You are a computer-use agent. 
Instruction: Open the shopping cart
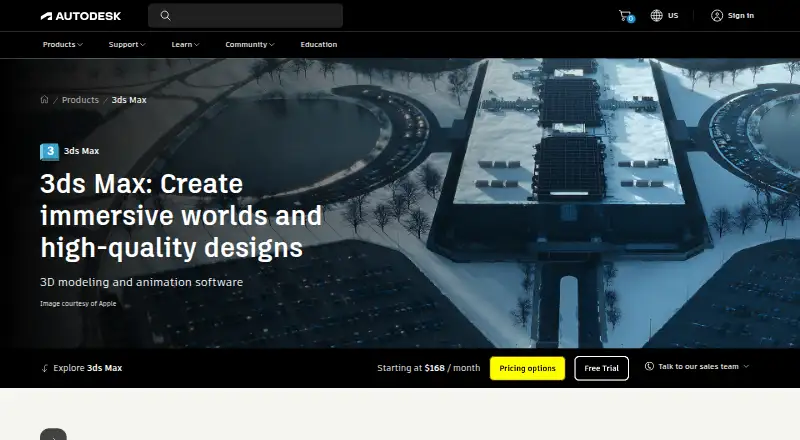pos(626,16)
